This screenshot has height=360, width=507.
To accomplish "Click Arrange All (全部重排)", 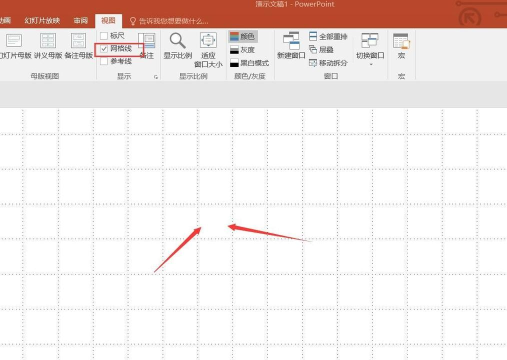I will [x=328, y=36].
